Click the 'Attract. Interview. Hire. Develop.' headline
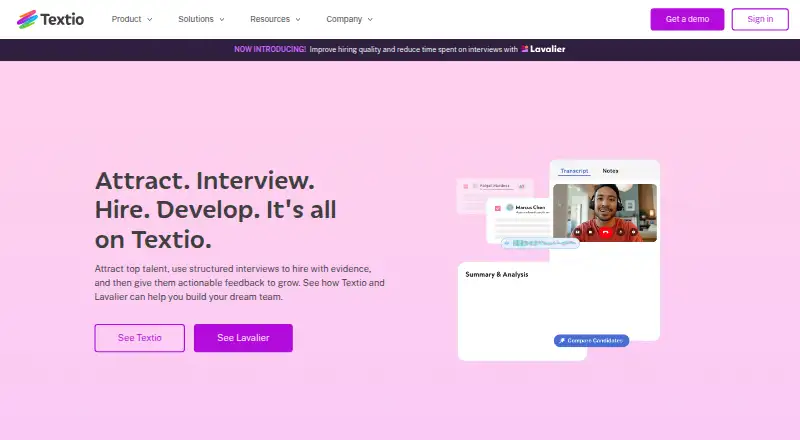The image size is (800, 440). pyautogui.click(x=215, y=210)
